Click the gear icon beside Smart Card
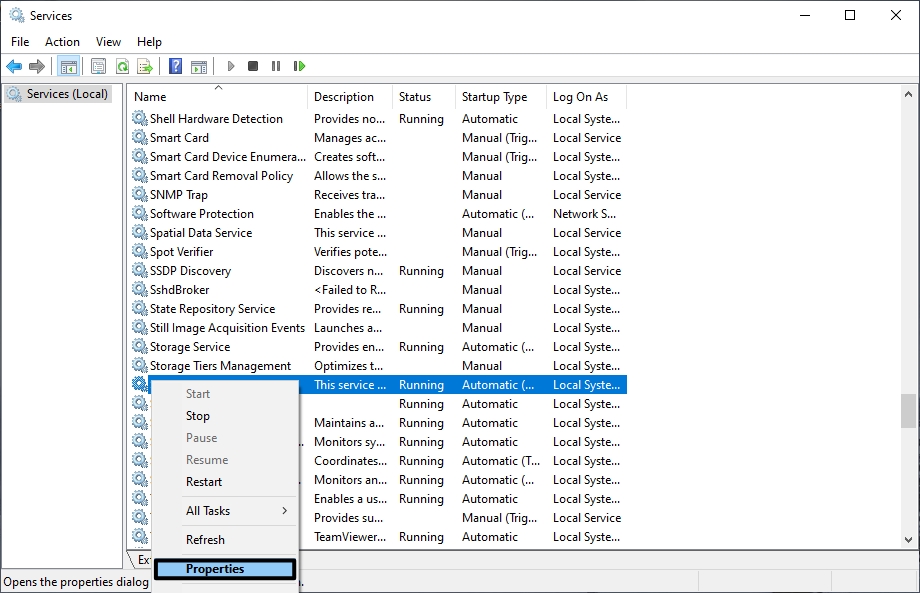The width and height of the screenshot is (920, 593). pyautogui.click(x=140, y=137)
